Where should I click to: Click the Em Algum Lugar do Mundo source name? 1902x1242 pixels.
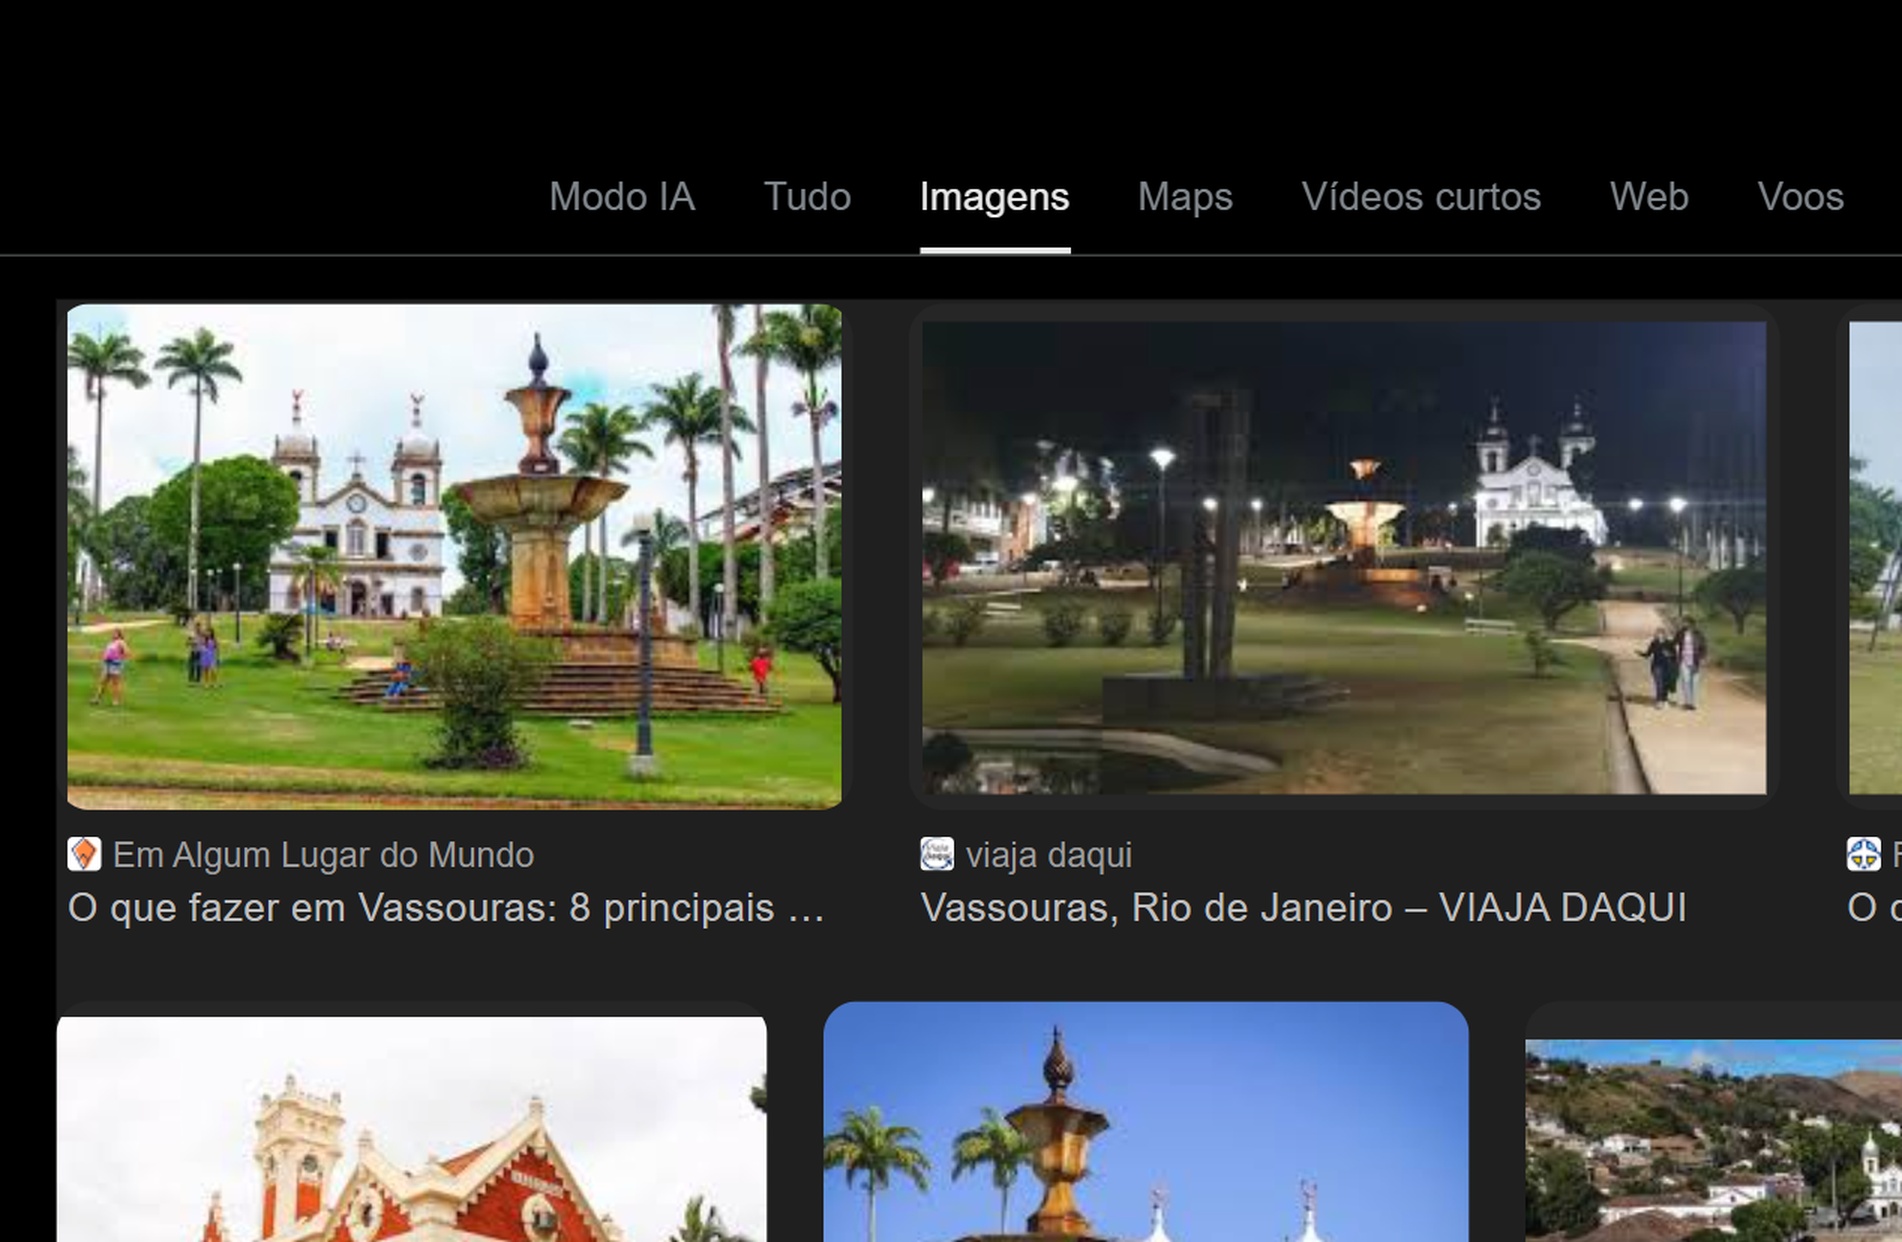[323, 855]
